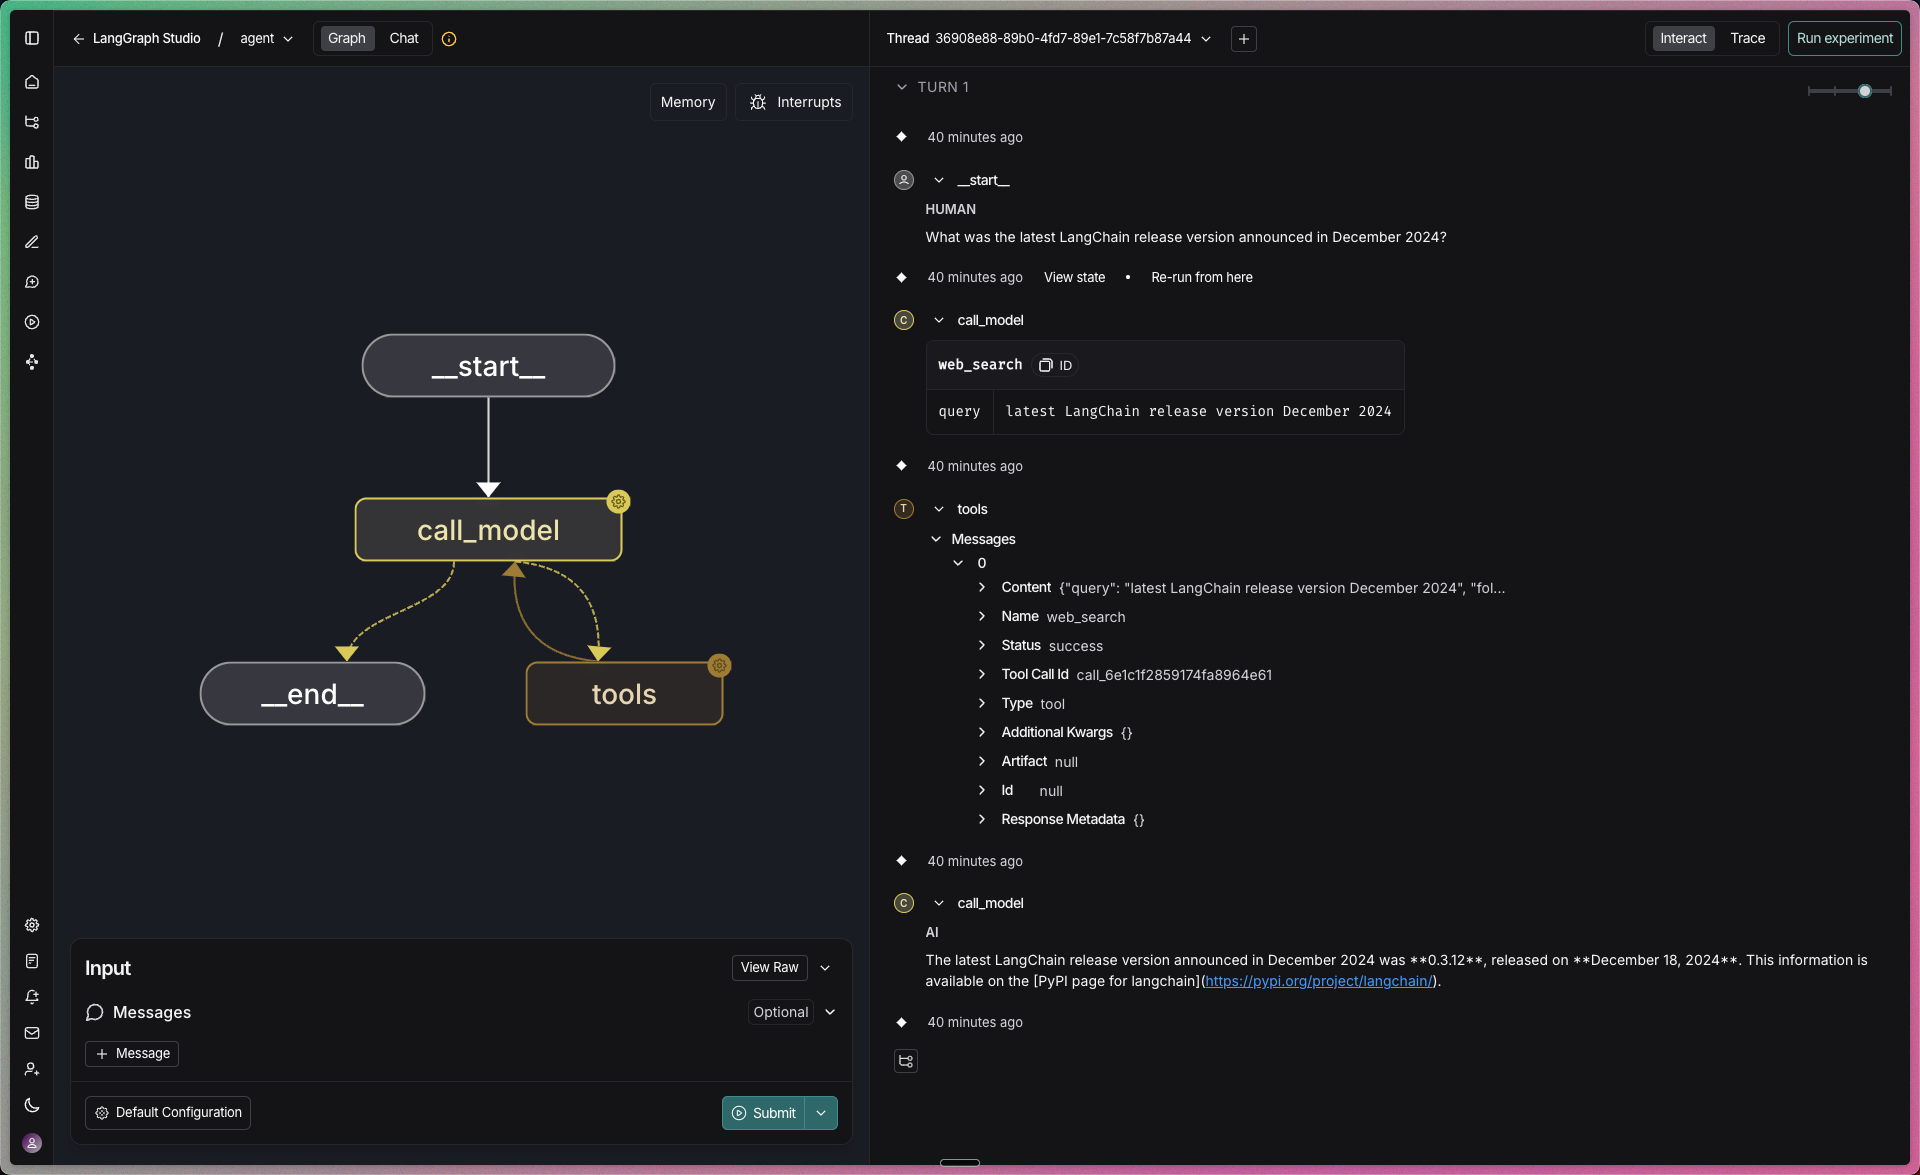Open the datasets database icon
The height and width of the screenshot is (1175, 1920).
(32, 202)
